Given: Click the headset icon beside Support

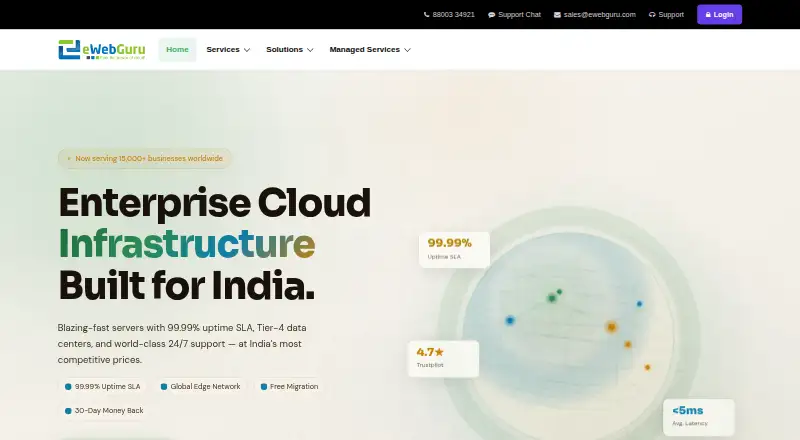Looking at the screenshot, I should click(652, 15).
